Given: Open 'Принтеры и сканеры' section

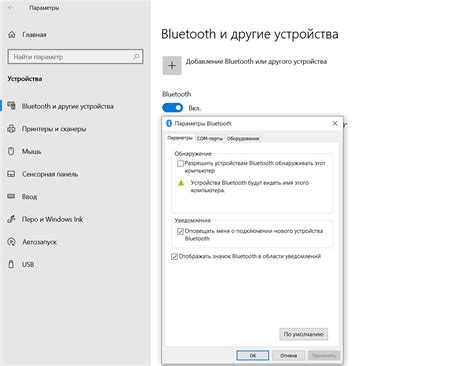Looking at the screenshot, I should (54, 129).
